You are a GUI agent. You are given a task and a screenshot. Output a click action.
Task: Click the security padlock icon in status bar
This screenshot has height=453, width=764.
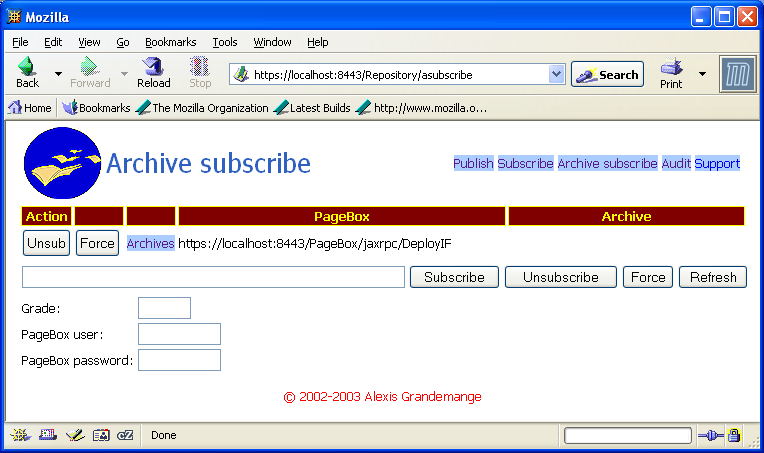[x=734, y=435]
